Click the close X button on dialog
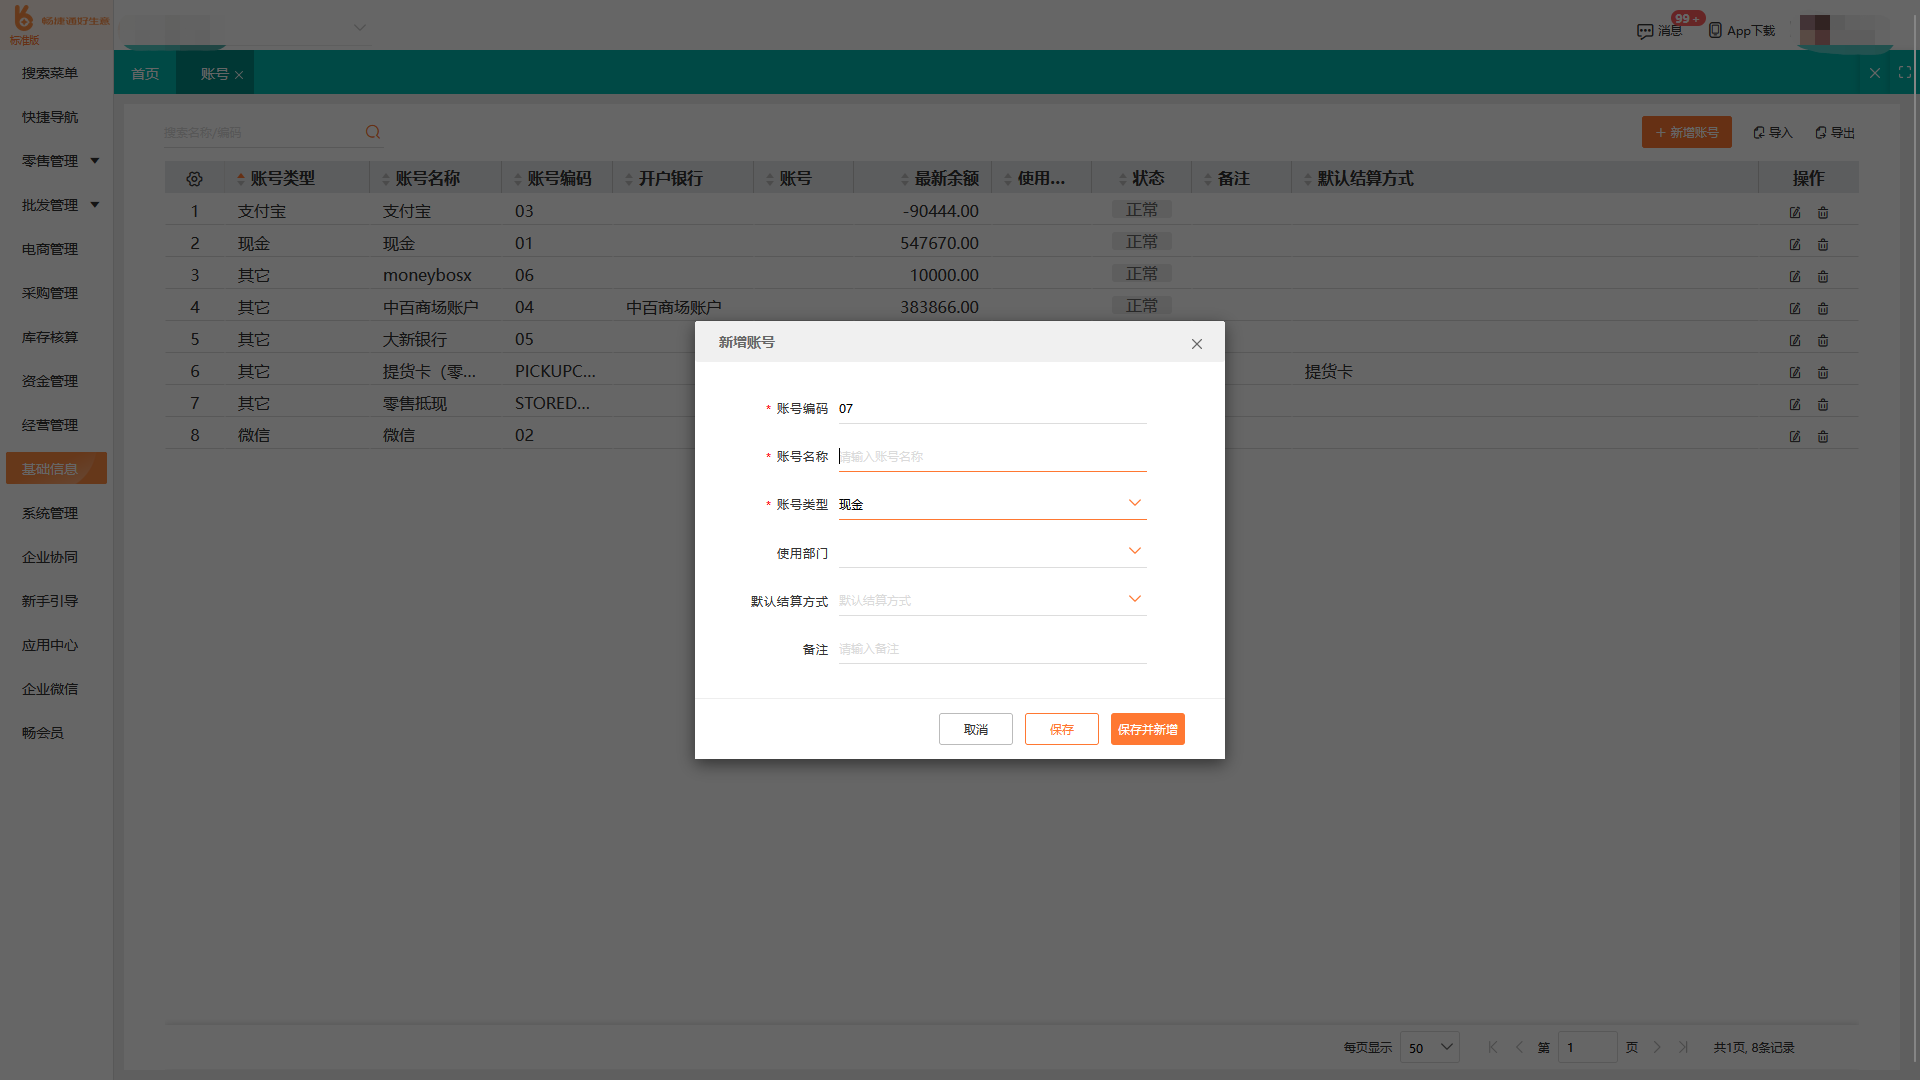This screenshot has height=1080, width=1920. coord(1197,344)
